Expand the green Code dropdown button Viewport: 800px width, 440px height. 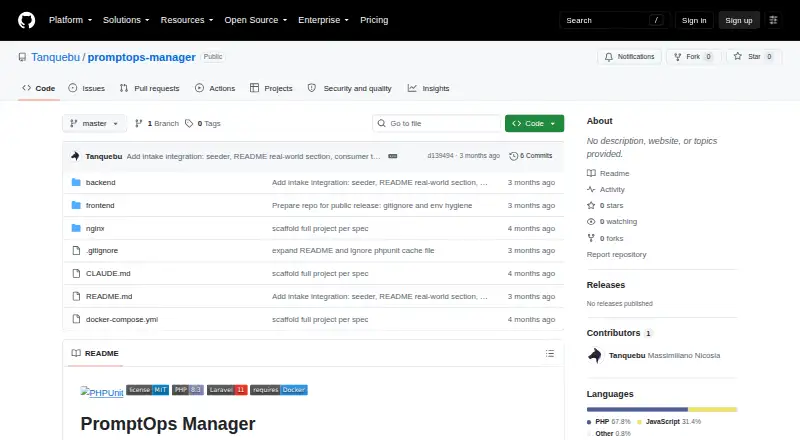tap(534, 124)
